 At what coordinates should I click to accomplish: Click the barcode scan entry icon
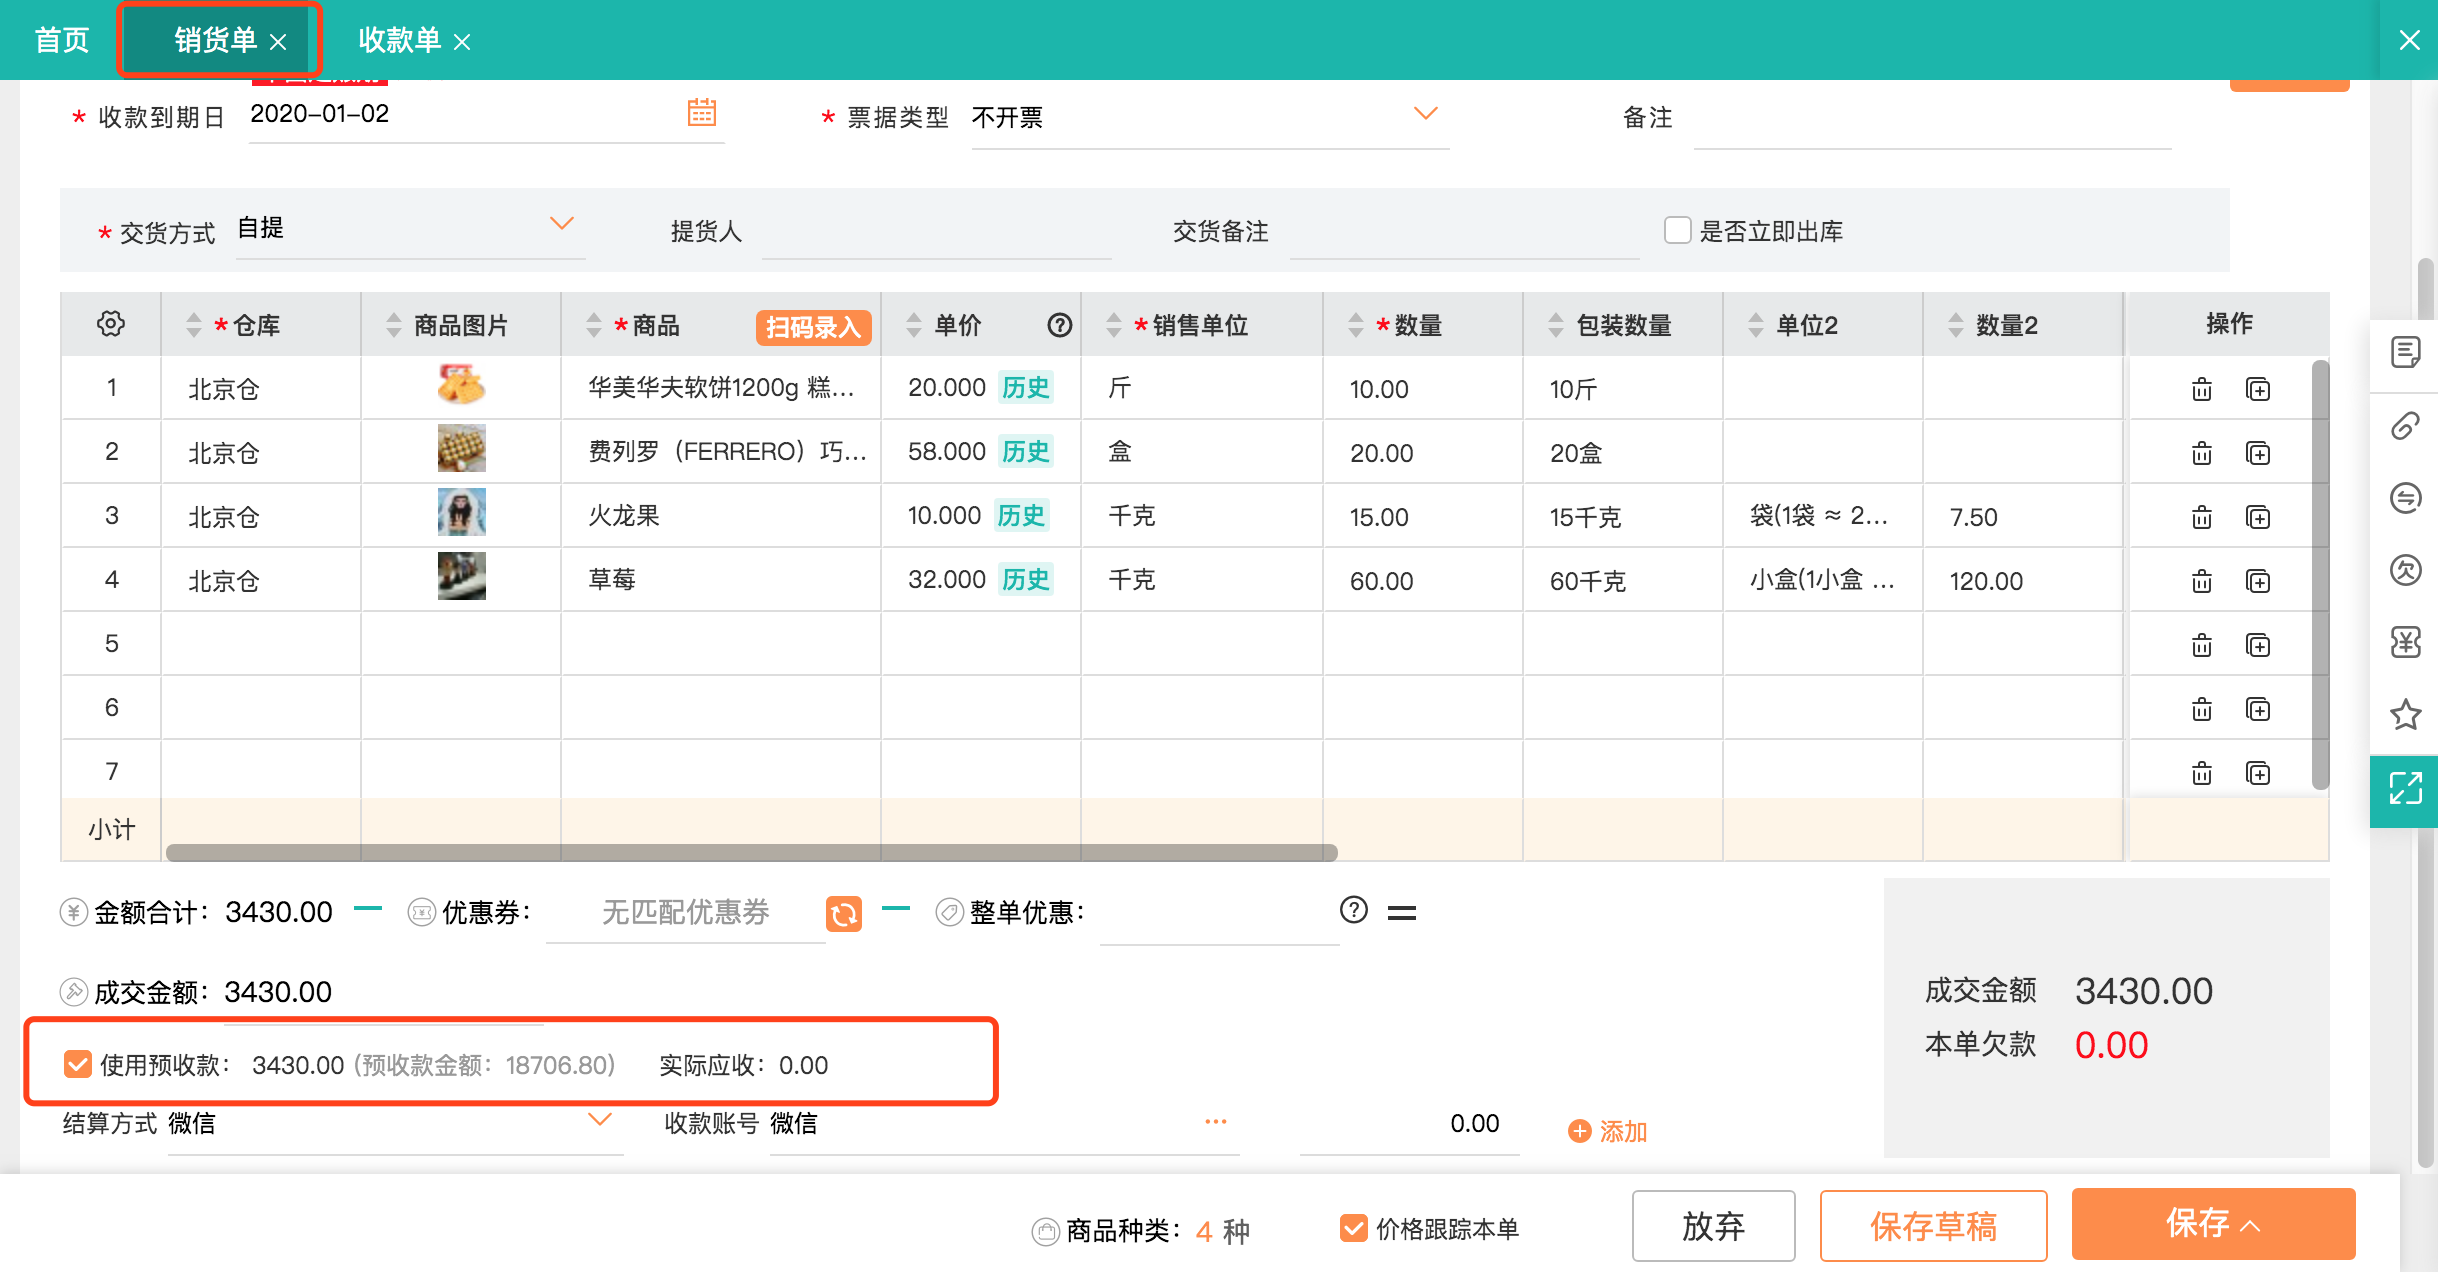[813, 326]
